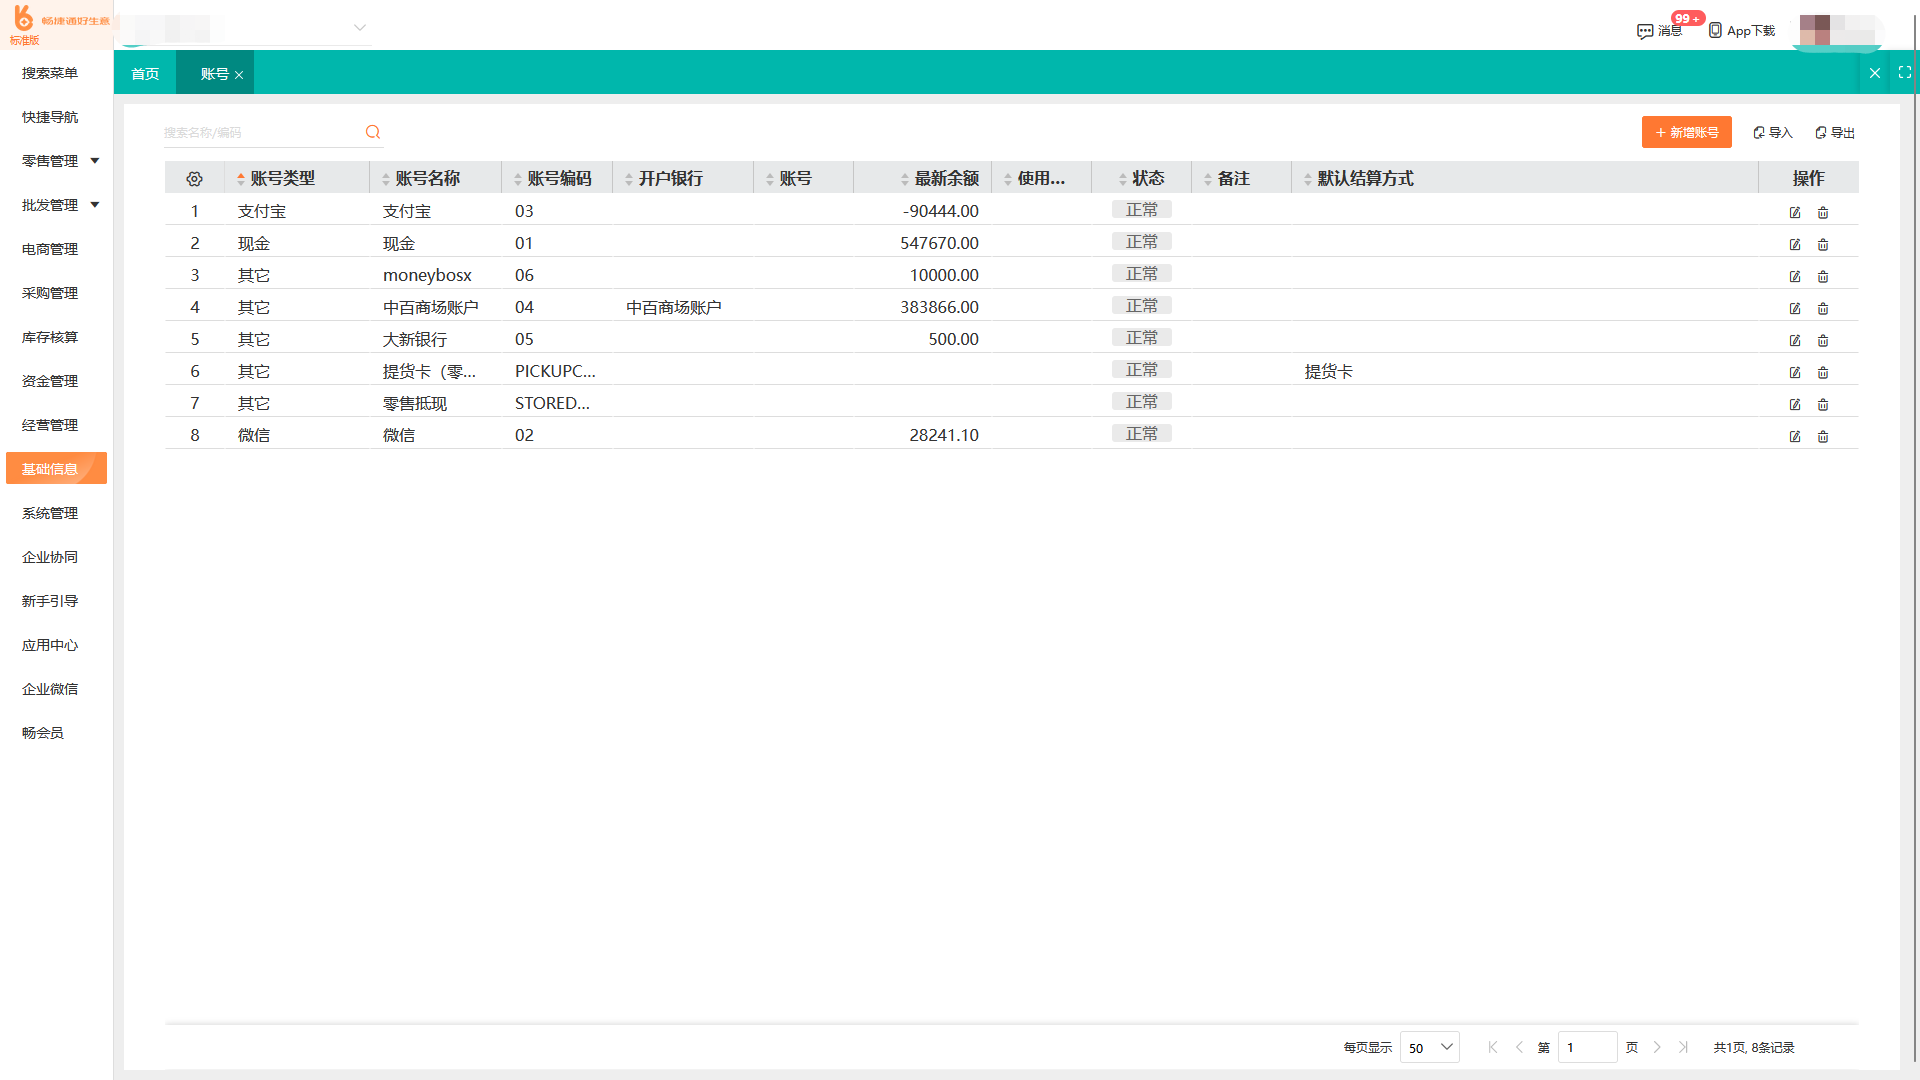Click the 导出 export icon button
This screenshot has height=1080, width=1920.
coord(1834,132)
